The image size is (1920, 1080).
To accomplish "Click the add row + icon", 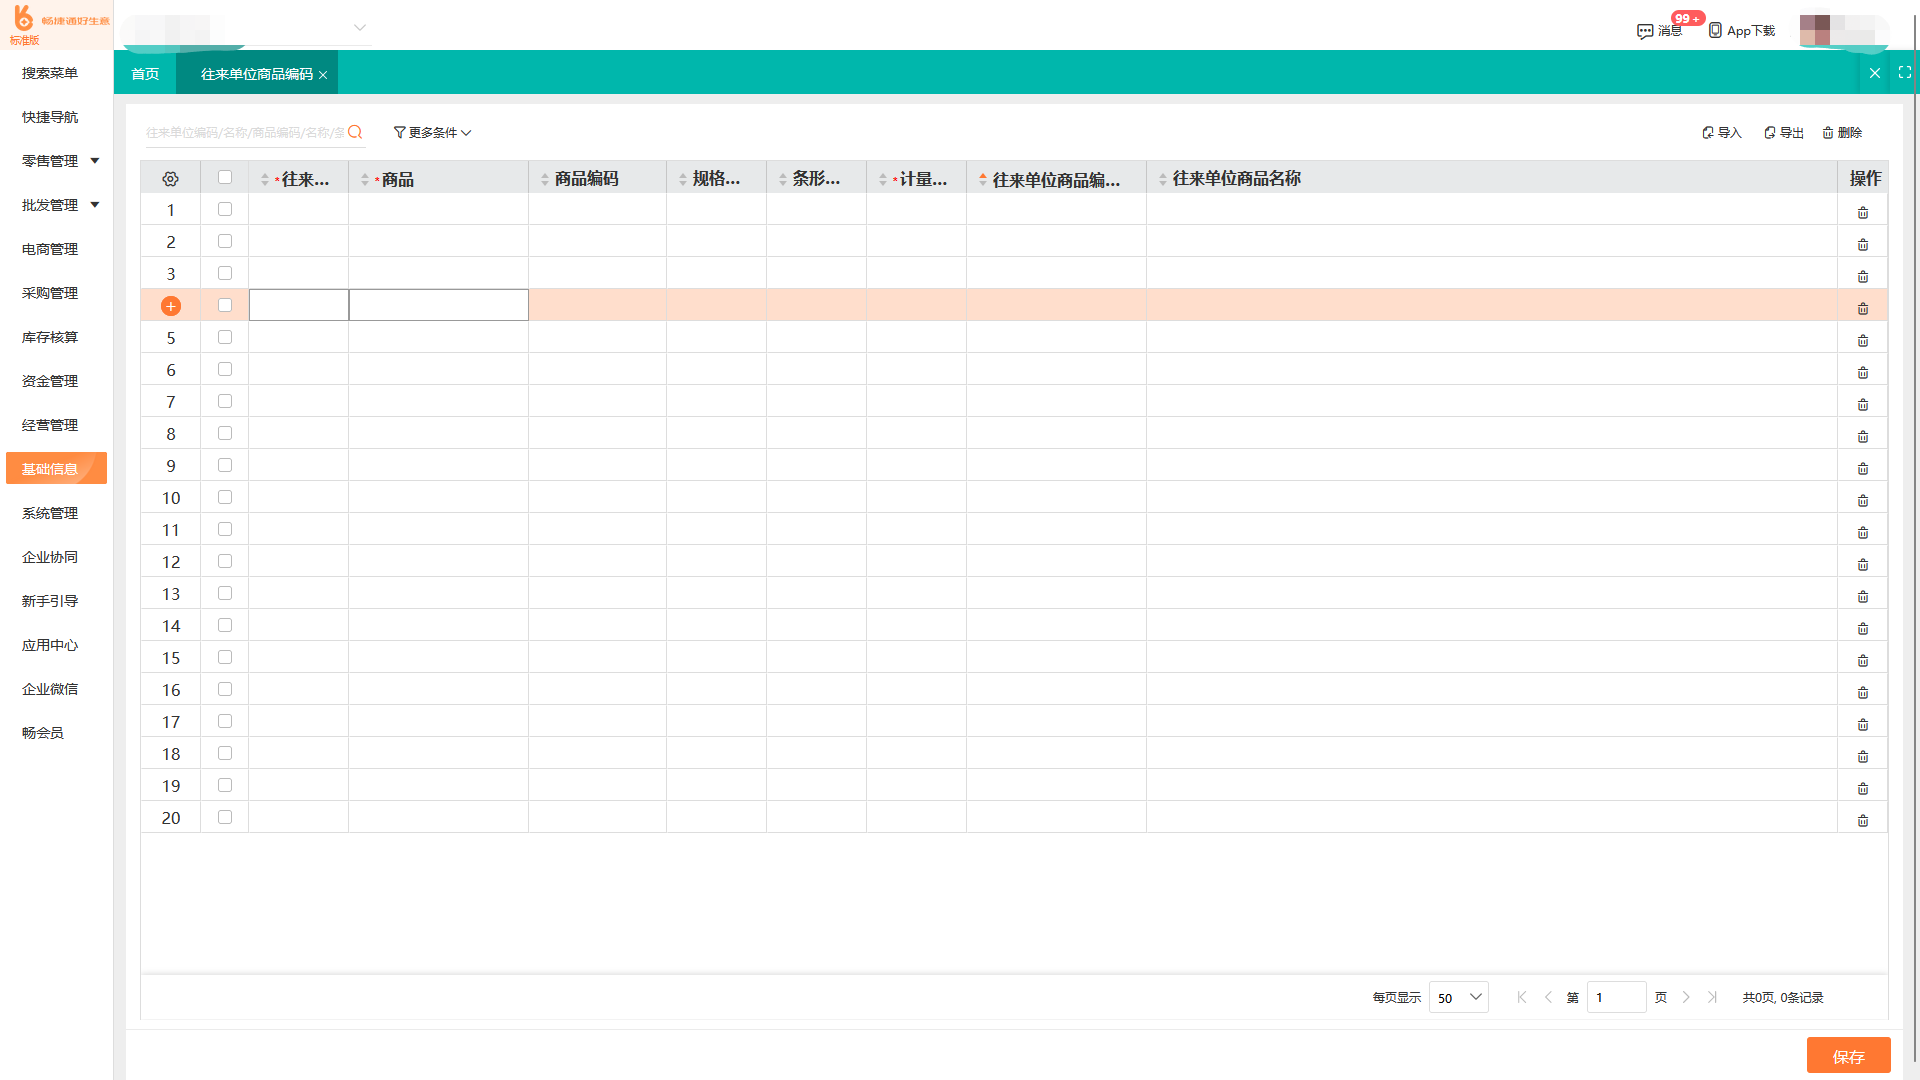I will click(170, 306).
